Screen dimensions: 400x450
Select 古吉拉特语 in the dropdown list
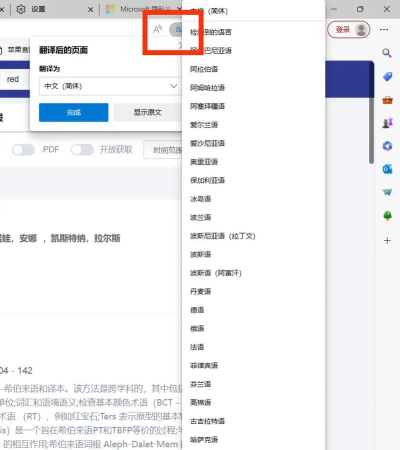[x=253, y=421]
